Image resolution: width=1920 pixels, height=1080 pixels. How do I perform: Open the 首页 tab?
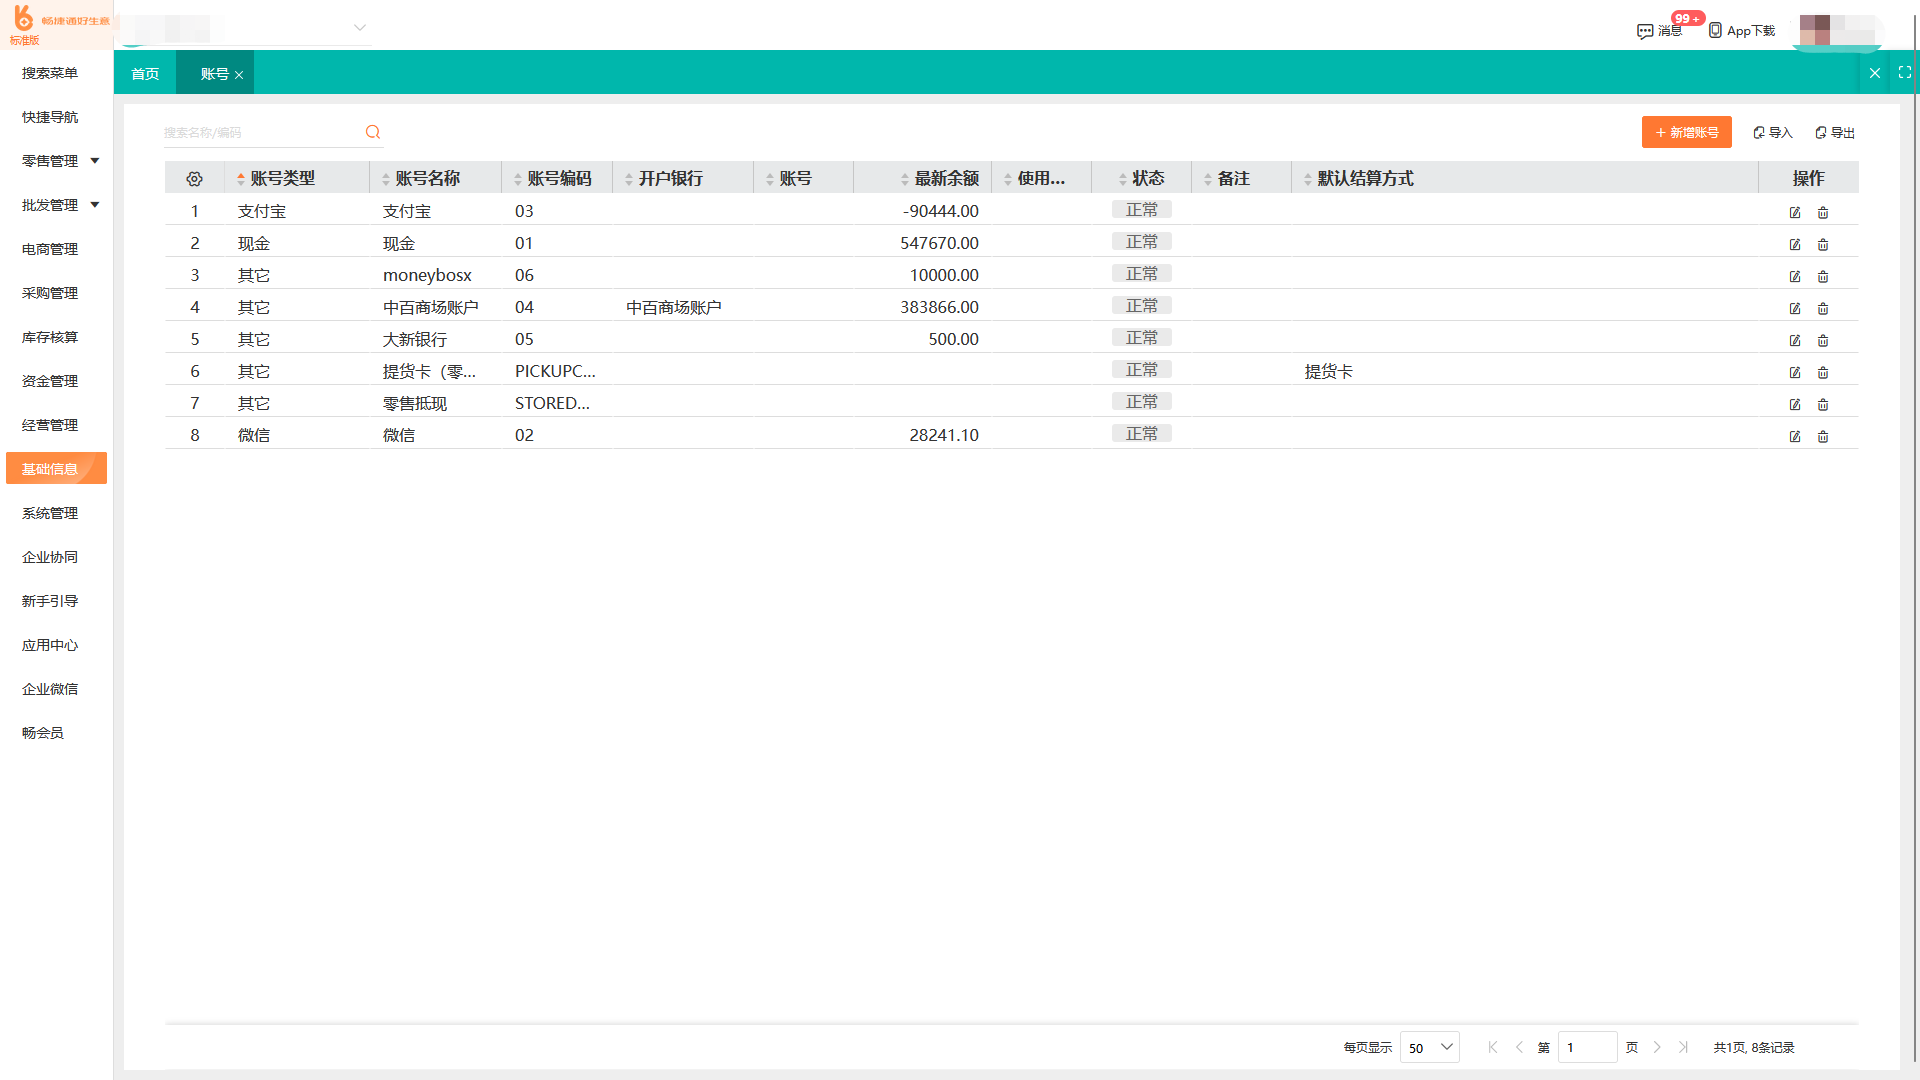[145, 74]
